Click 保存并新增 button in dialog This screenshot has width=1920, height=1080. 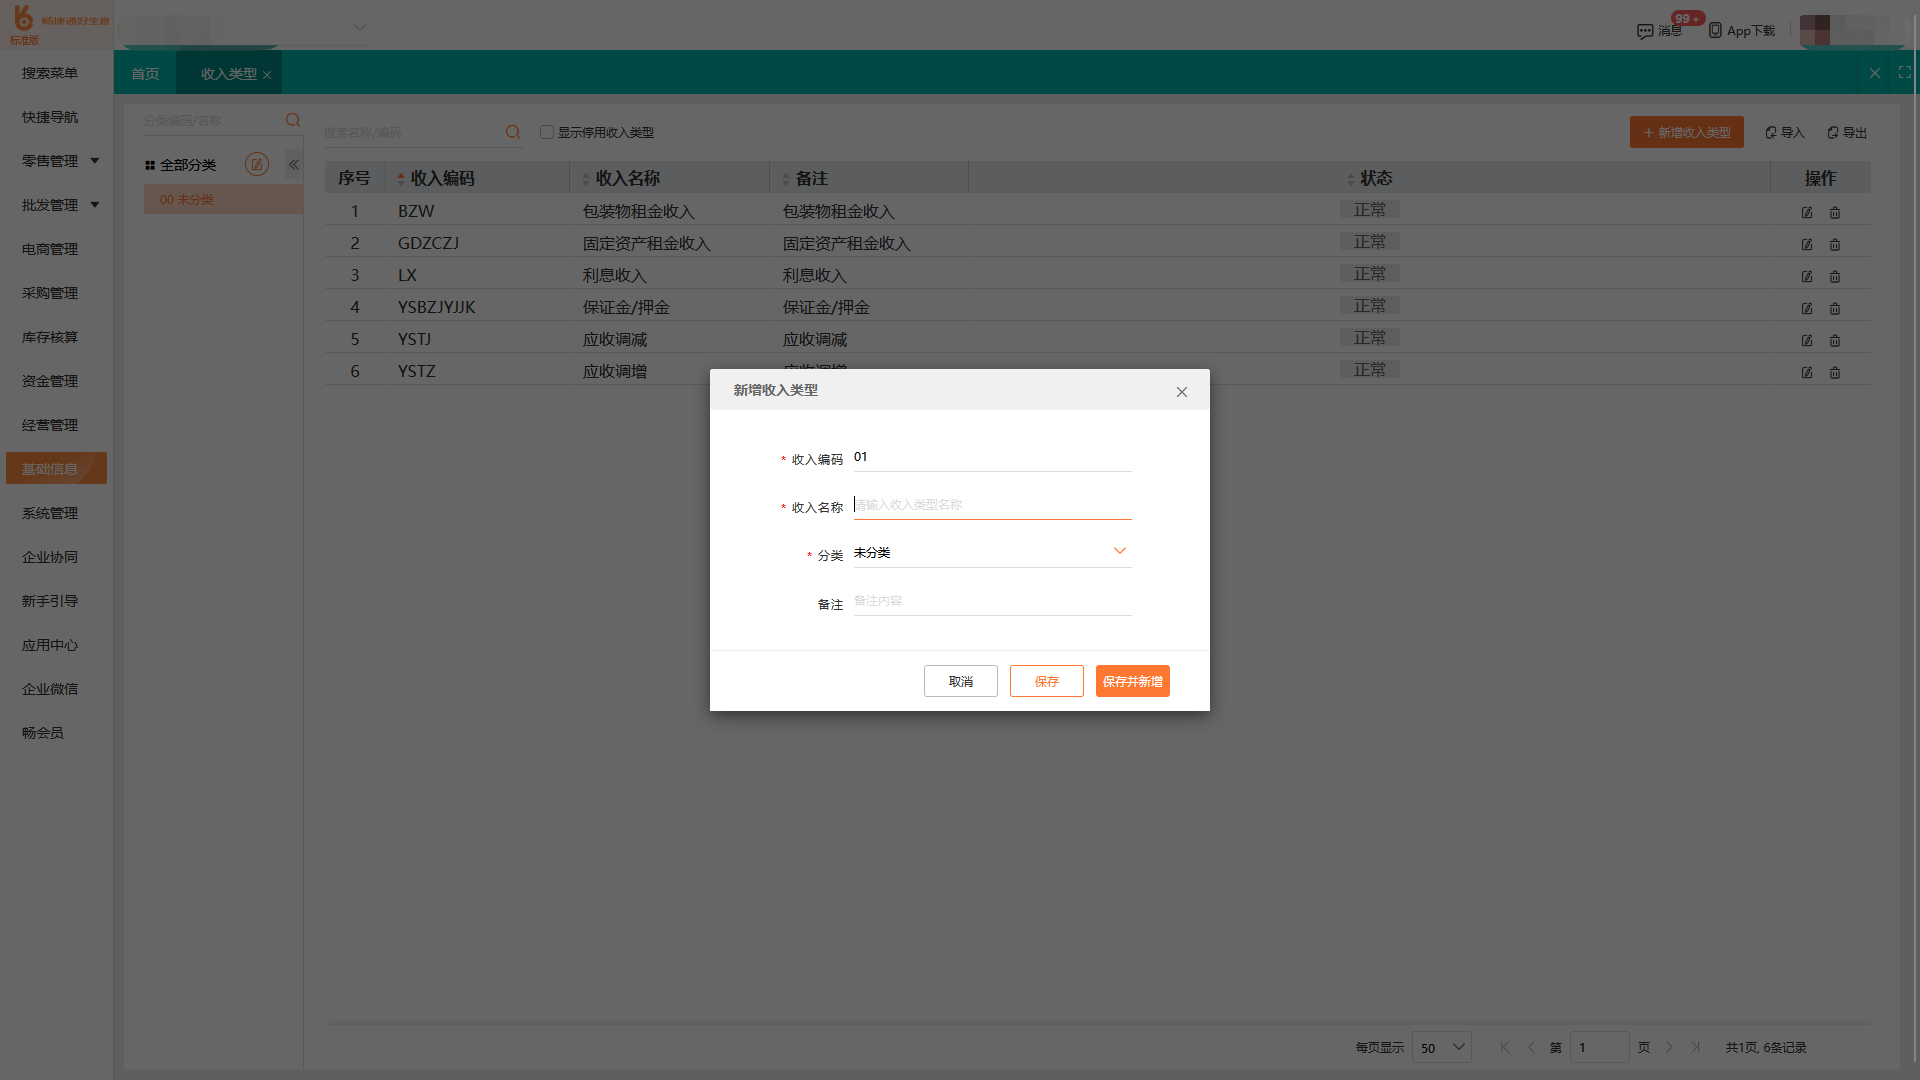point(1131,680)
